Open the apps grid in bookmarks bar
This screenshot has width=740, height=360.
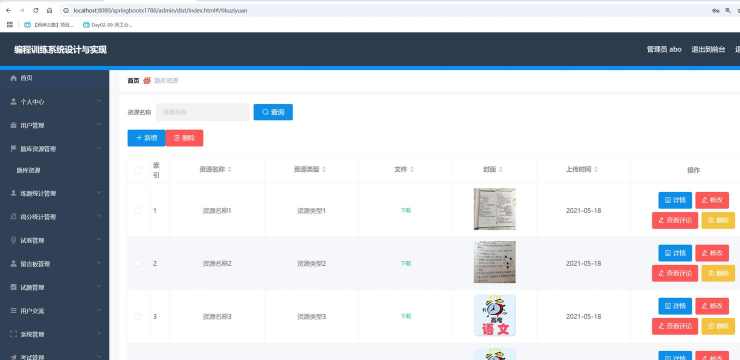[x=10, y=25]
